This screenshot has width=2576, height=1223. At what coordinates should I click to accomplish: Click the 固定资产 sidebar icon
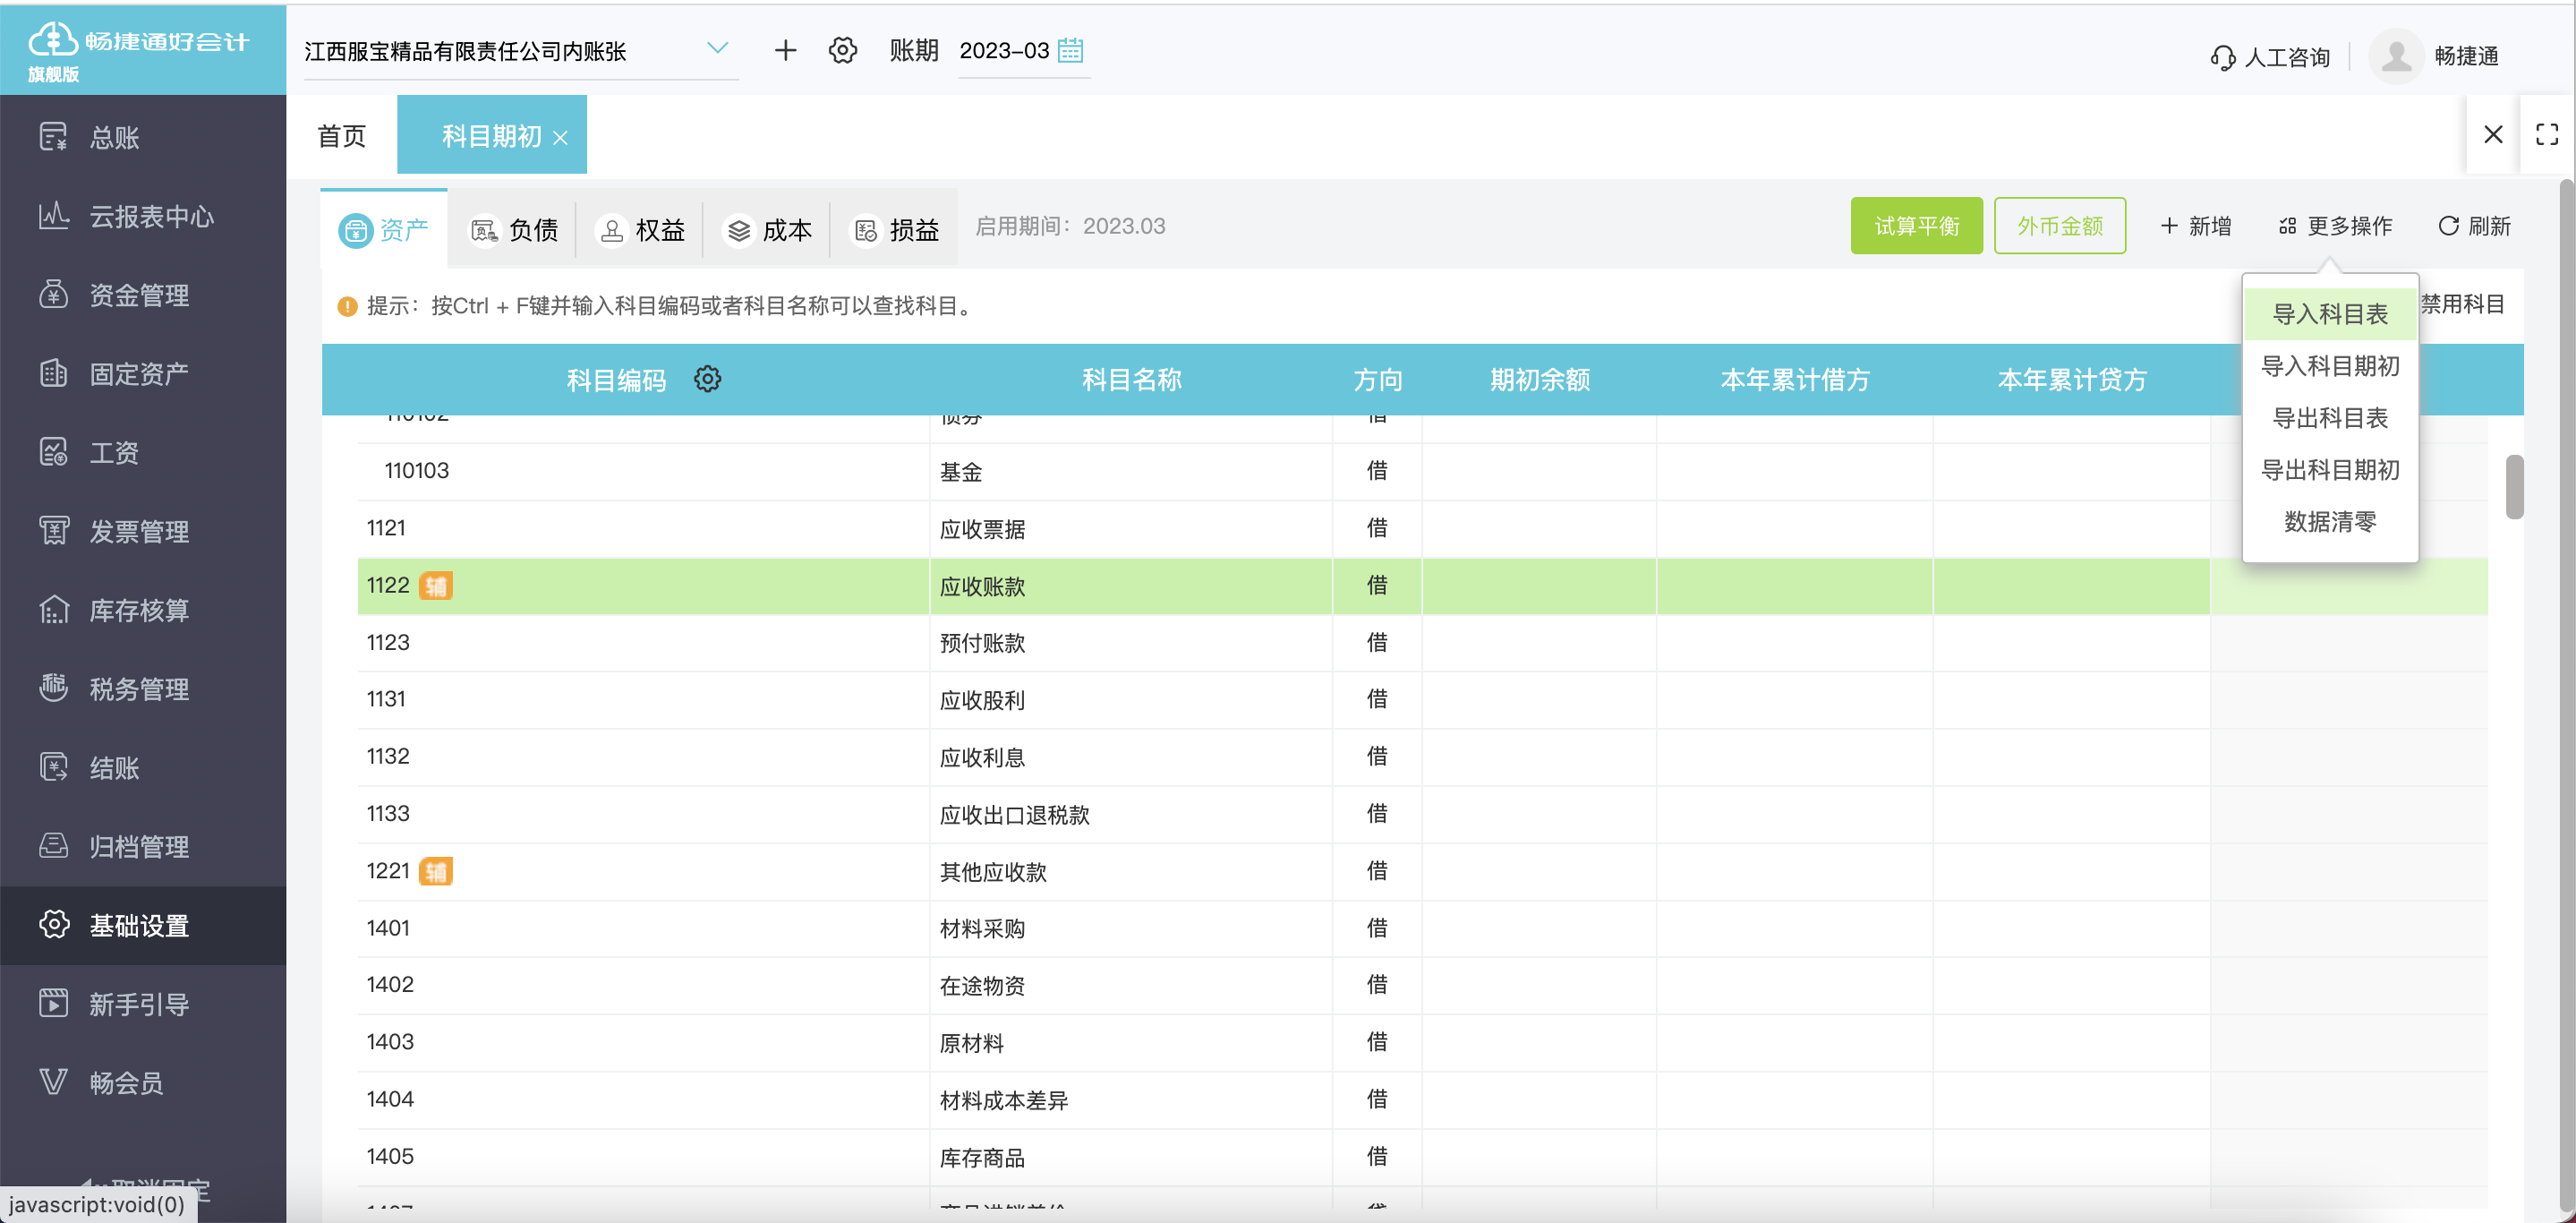(143, 373)
